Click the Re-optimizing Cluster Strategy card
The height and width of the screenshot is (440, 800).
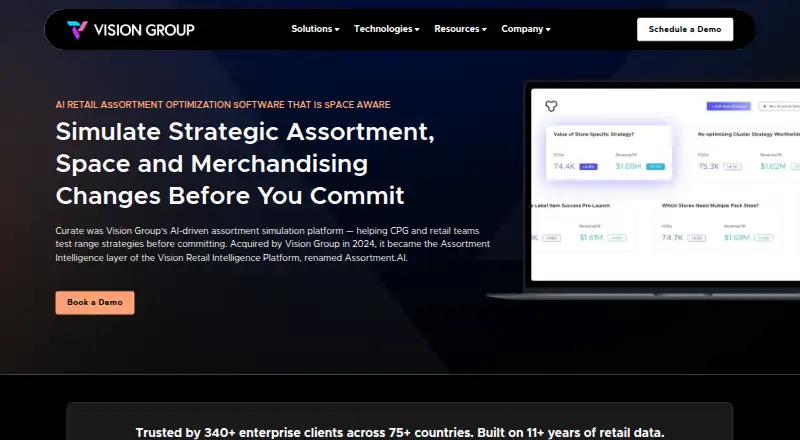pos(745,152)
